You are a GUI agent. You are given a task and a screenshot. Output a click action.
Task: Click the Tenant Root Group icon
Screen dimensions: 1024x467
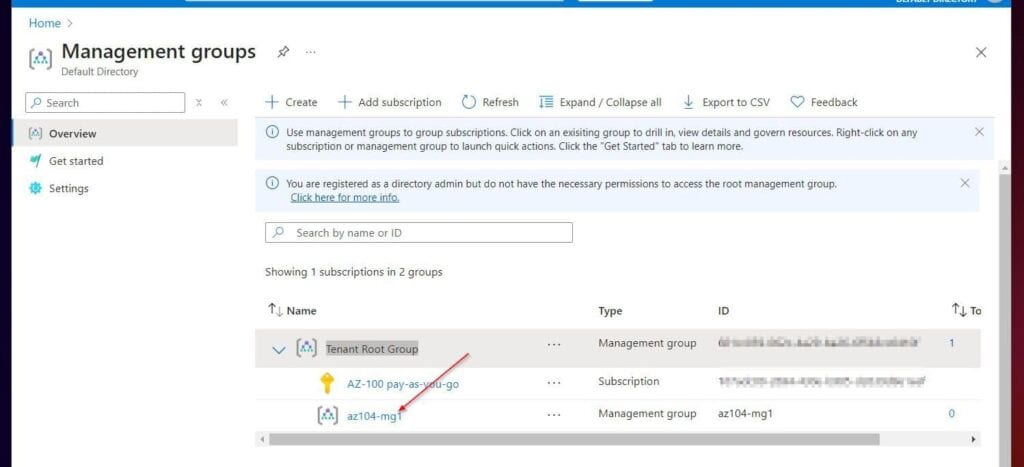(x=307, y=348)
